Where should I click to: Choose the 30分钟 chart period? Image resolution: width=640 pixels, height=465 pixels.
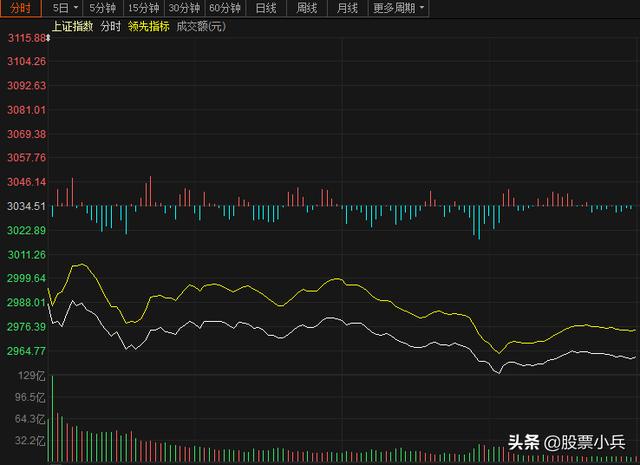click(184, 8)
